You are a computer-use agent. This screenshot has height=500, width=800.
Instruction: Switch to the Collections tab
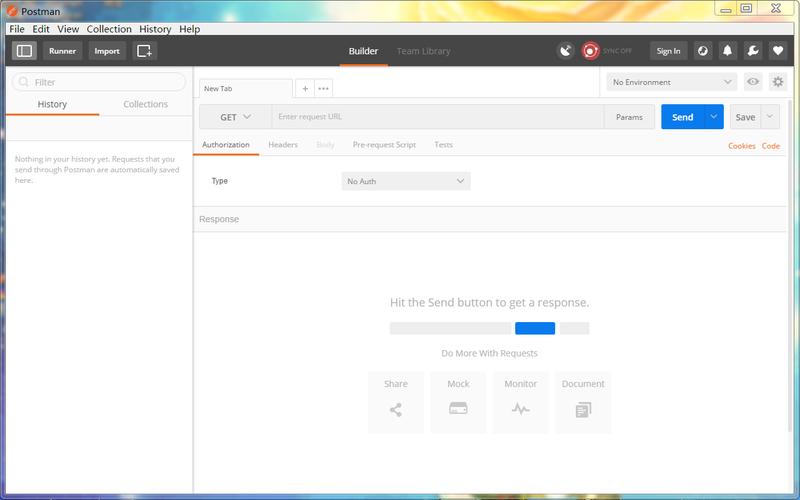click(x=145, y=104)
